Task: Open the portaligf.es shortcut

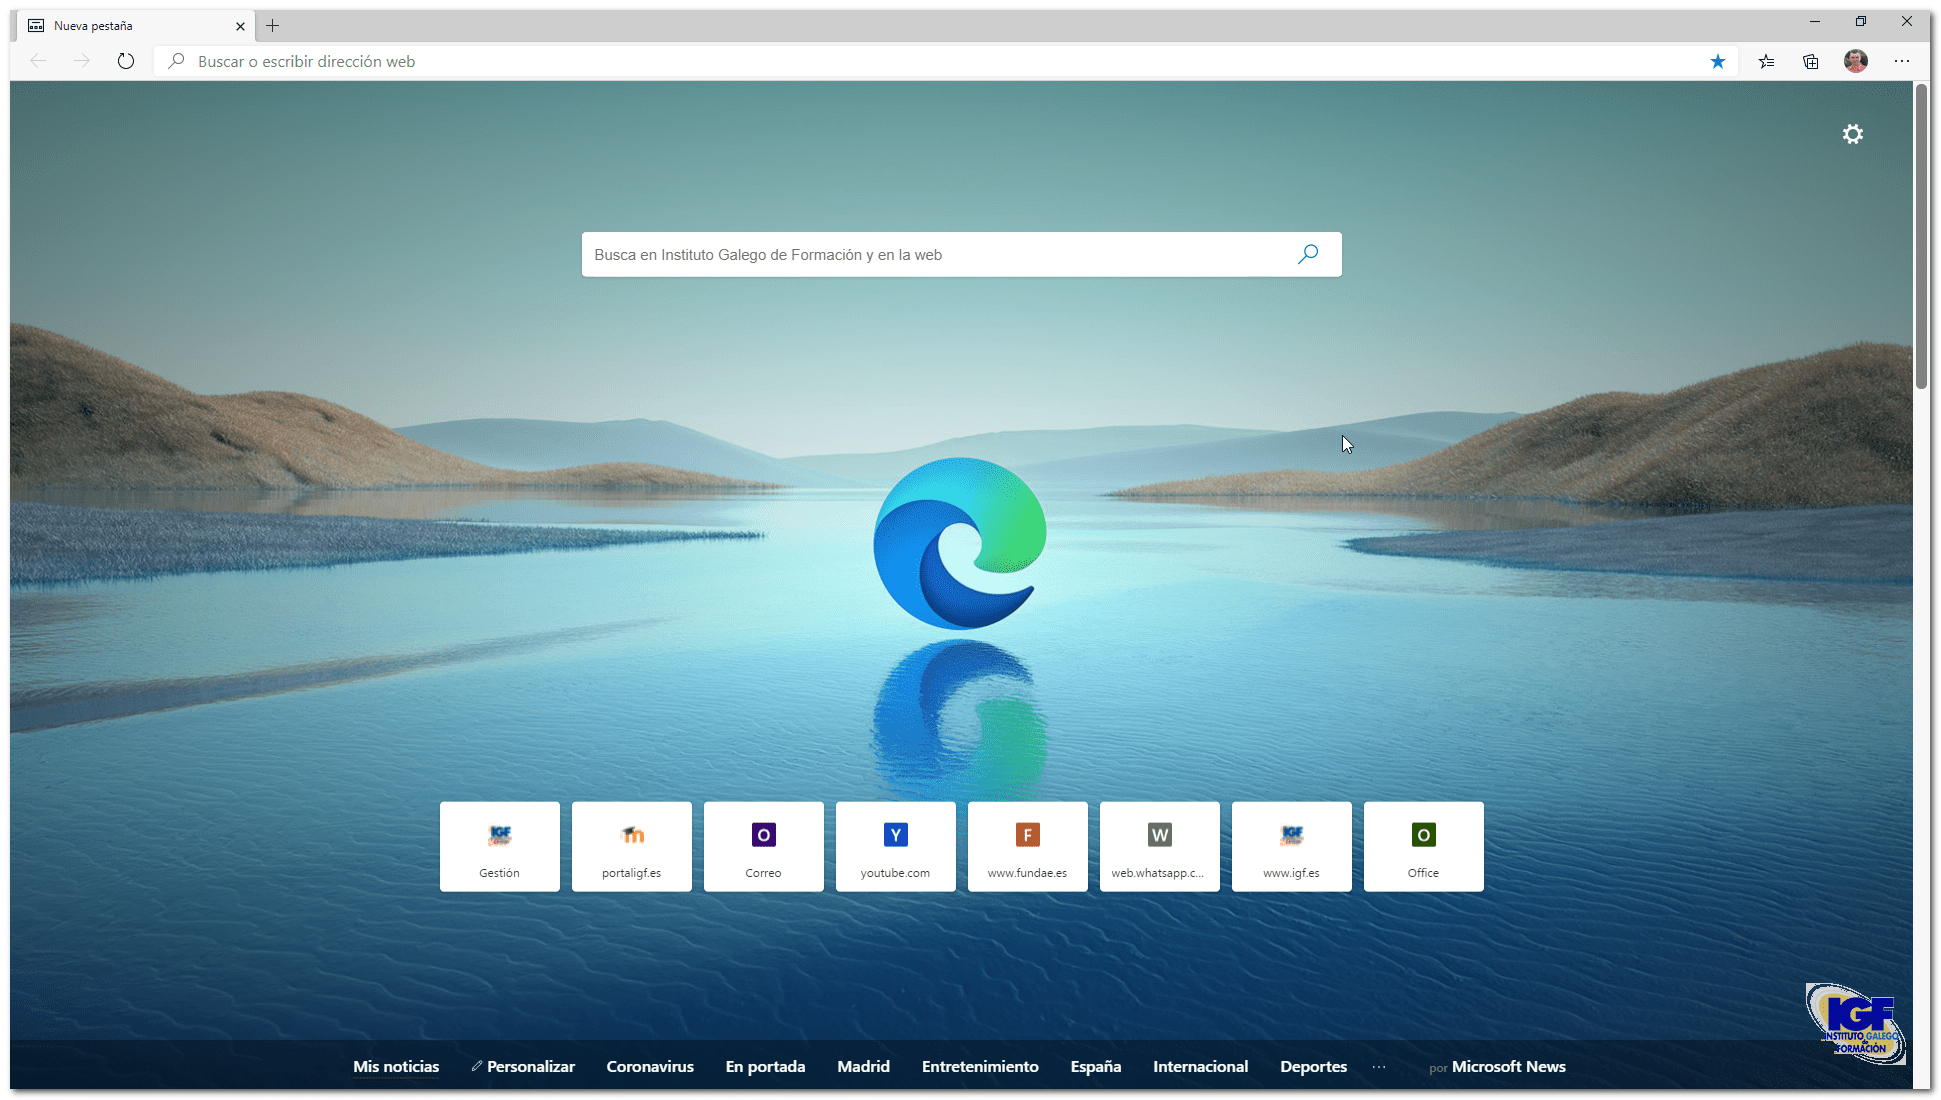Action: click(631, 845)
